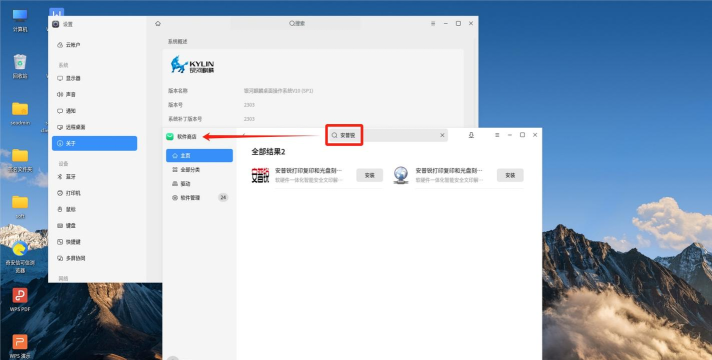
Task: Open 云账户 in Settings sidebar
Action: 69,45
